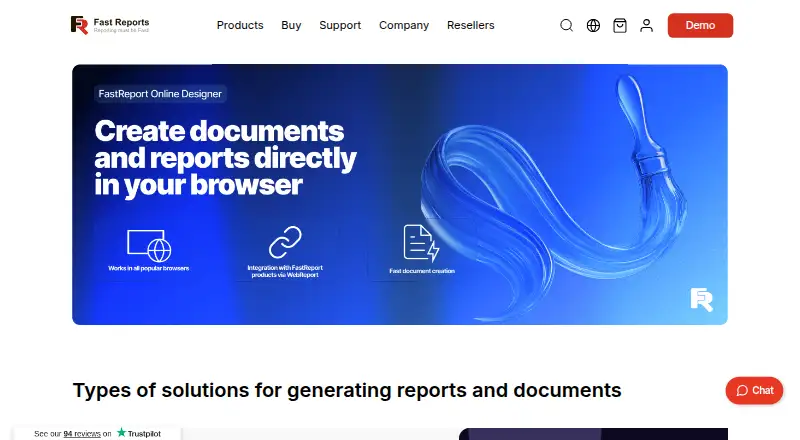800x440 pixels.
Task: Open the shopping cart icon
Action: (x=619, y=26)
